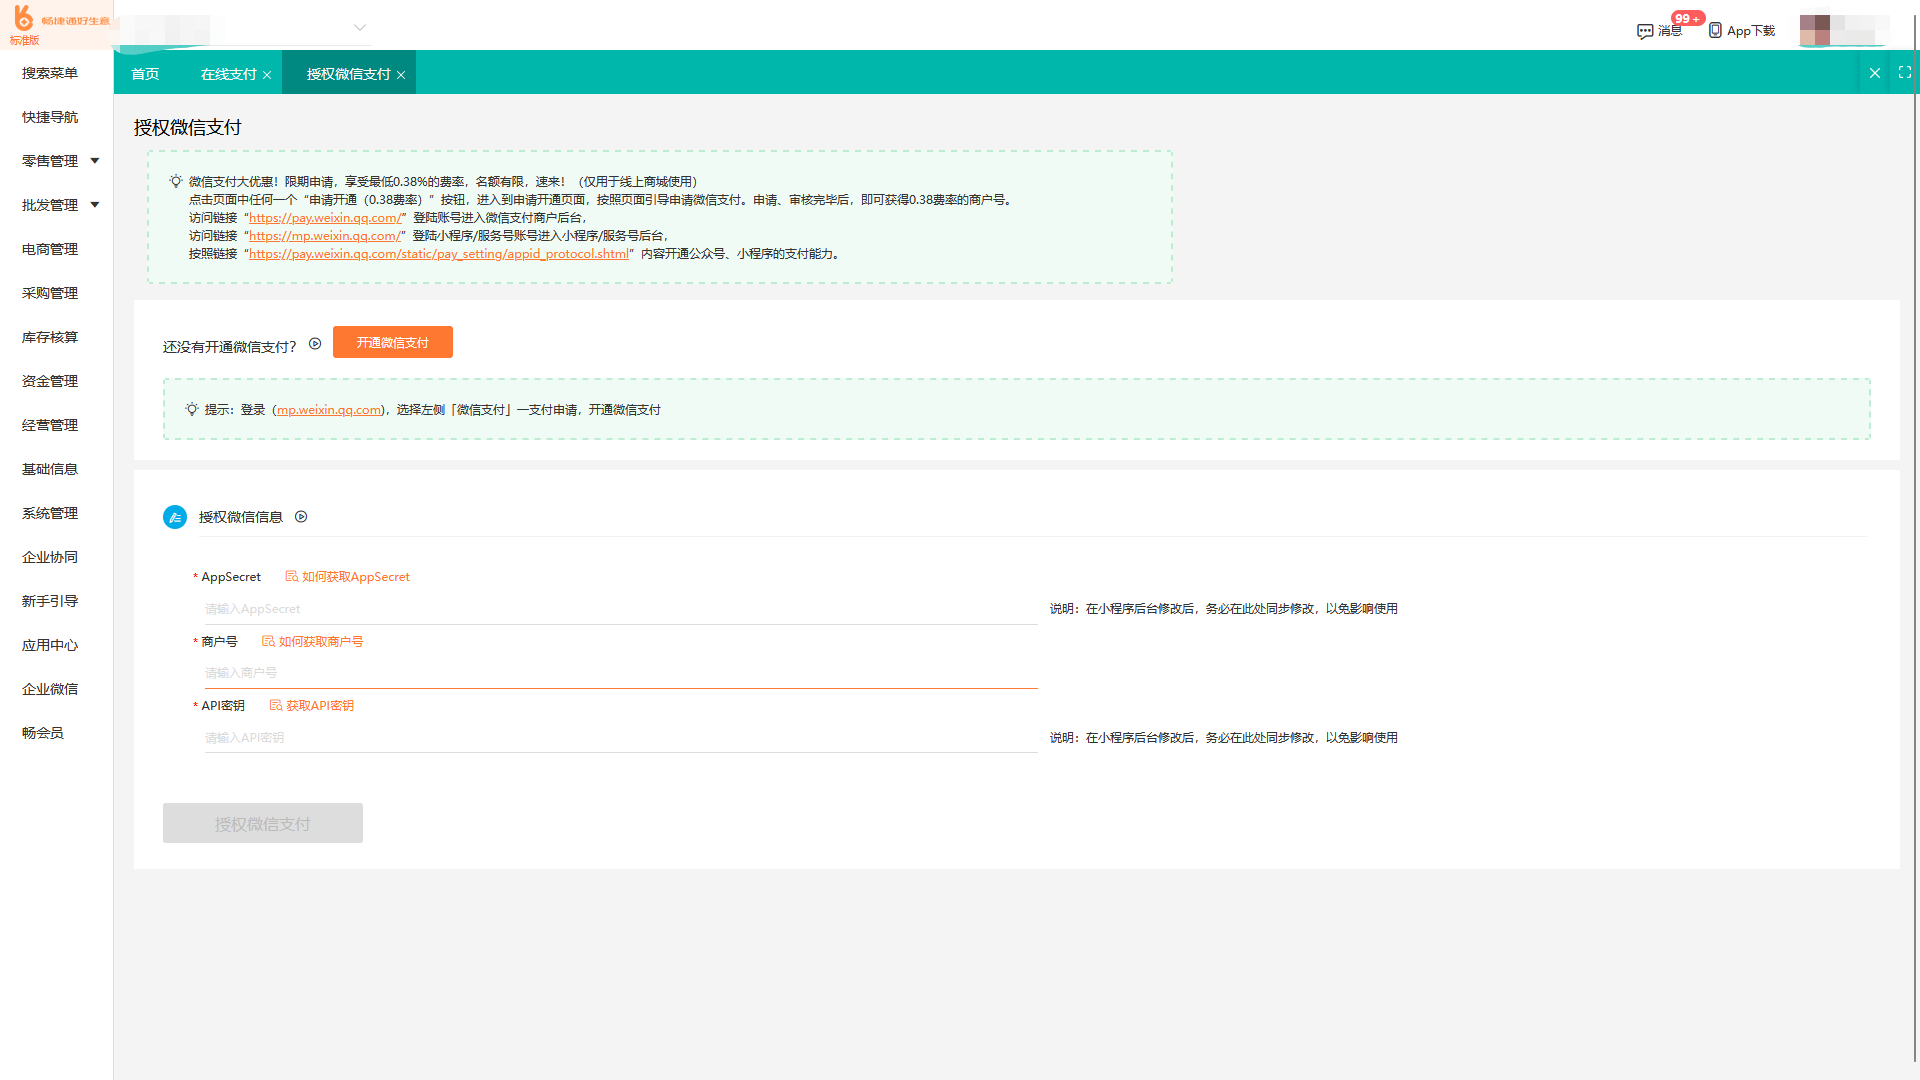Click the user avatar profile icon

(1817, 29)
